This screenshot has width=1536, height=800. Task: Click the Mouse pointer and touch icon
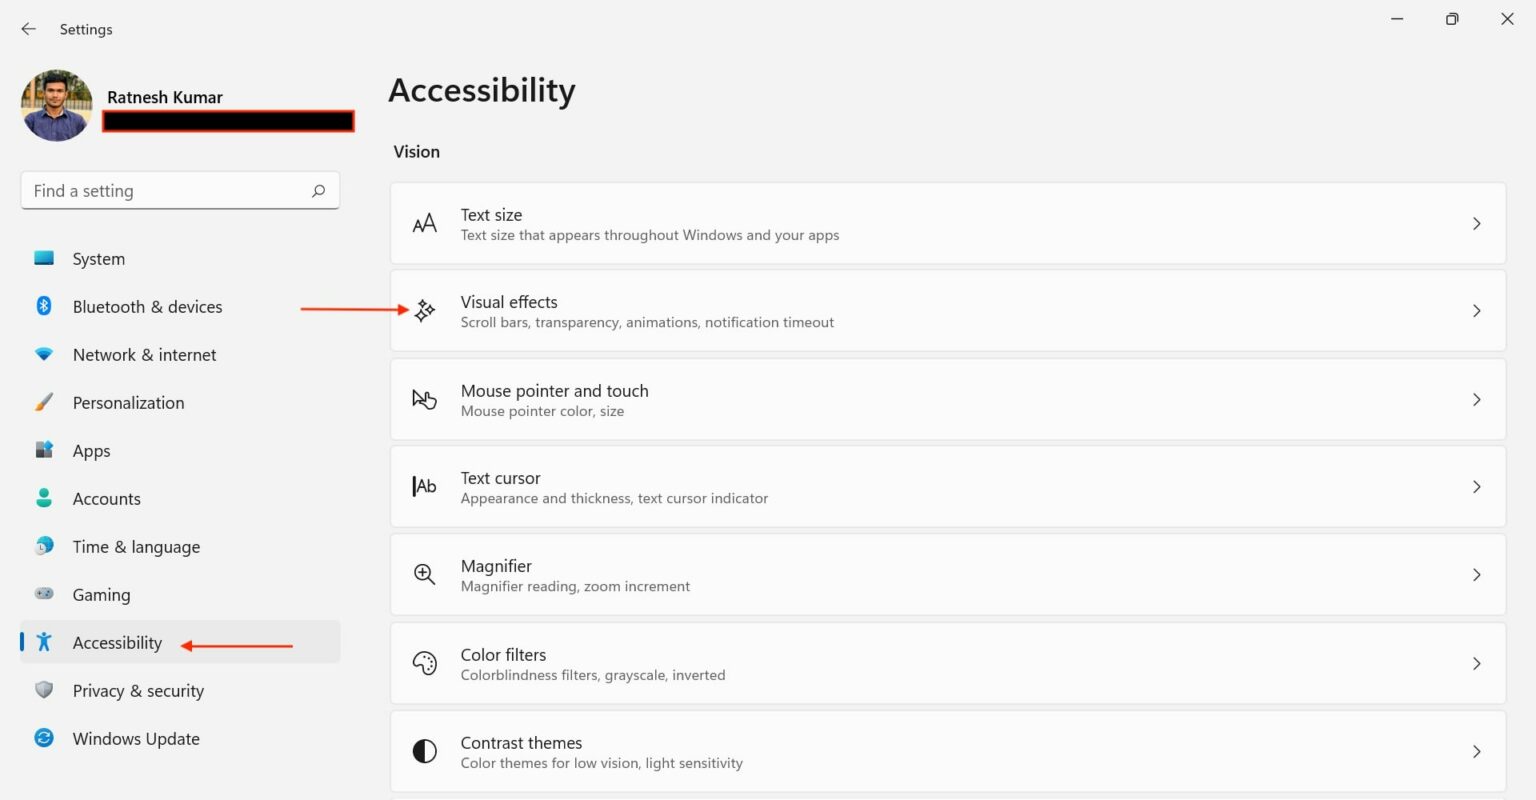[425, 400]
